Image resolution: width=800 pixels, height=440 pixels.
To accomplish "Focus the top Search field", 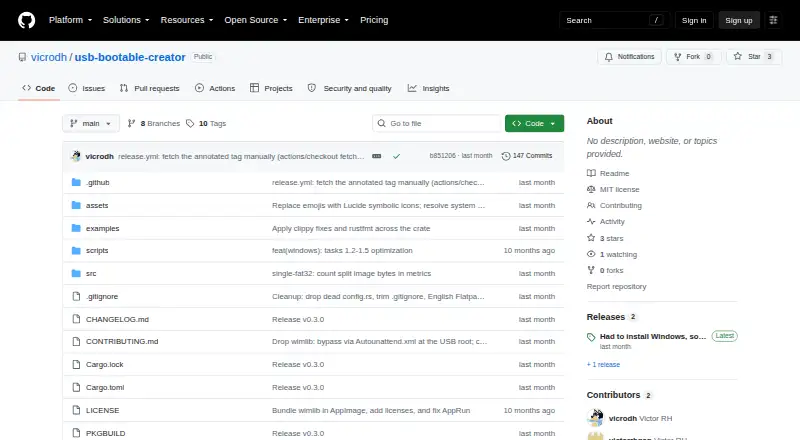I will pos(614,20).
